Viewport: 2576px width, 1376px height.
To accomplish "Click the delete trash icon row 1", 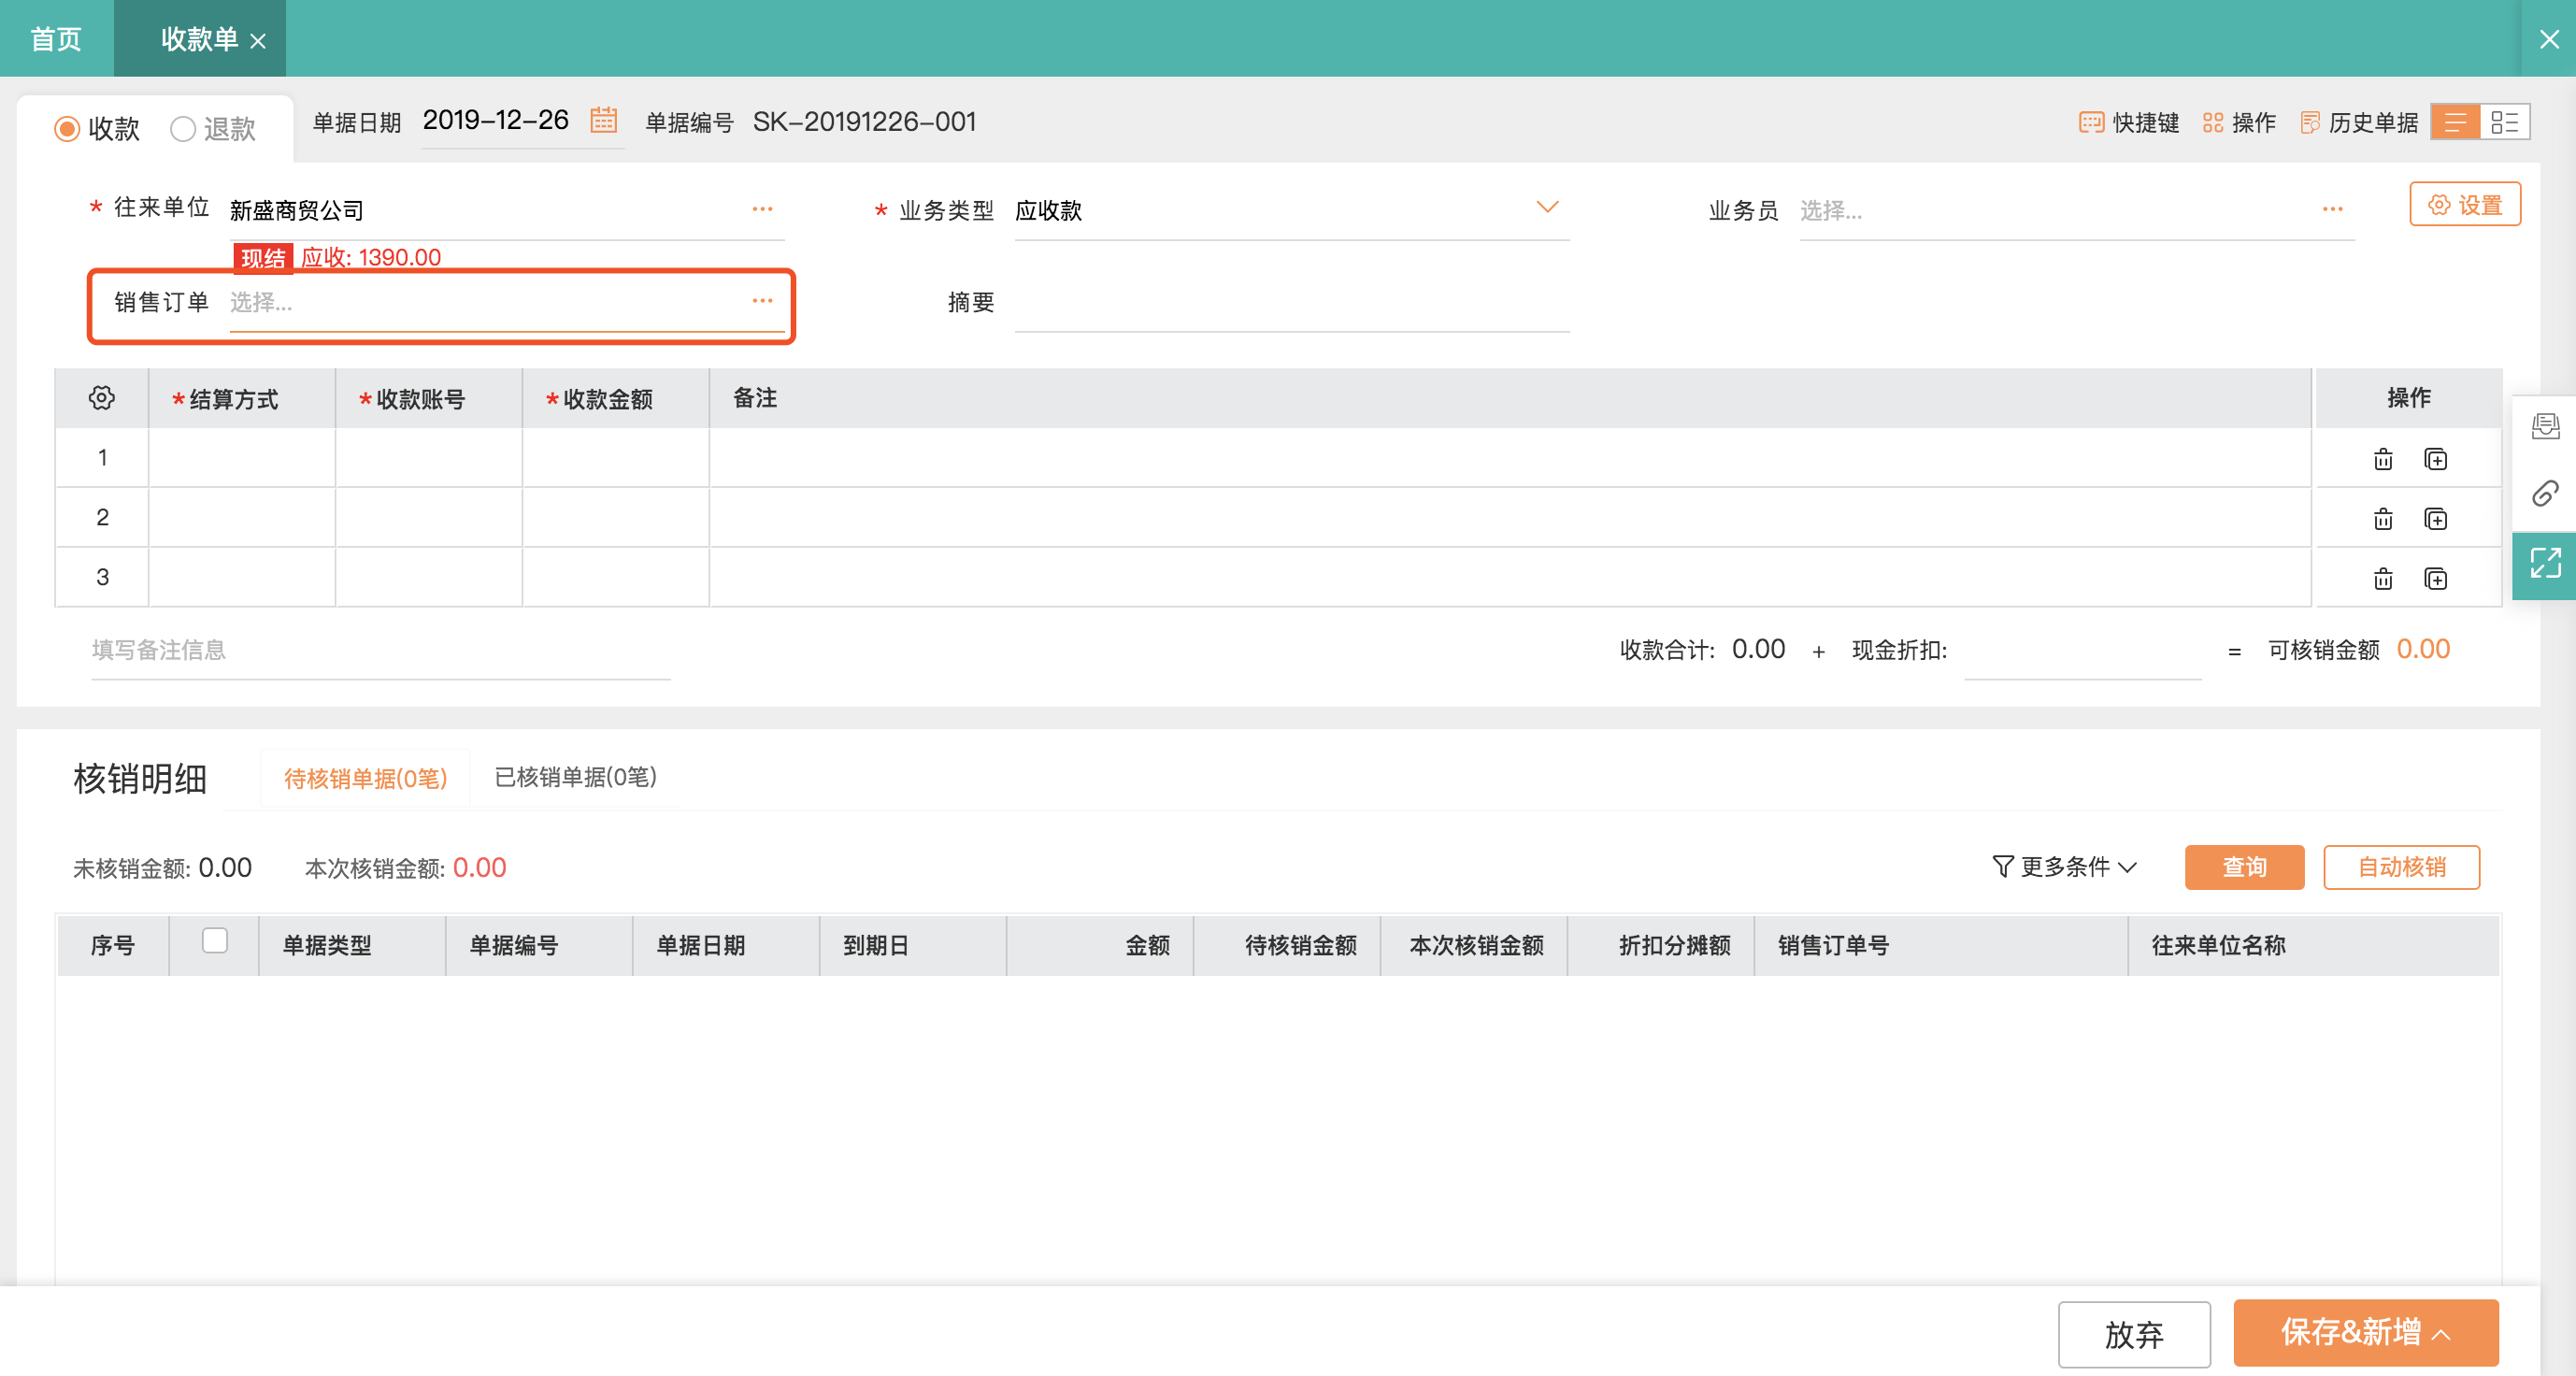I will tap(2383, 458).
